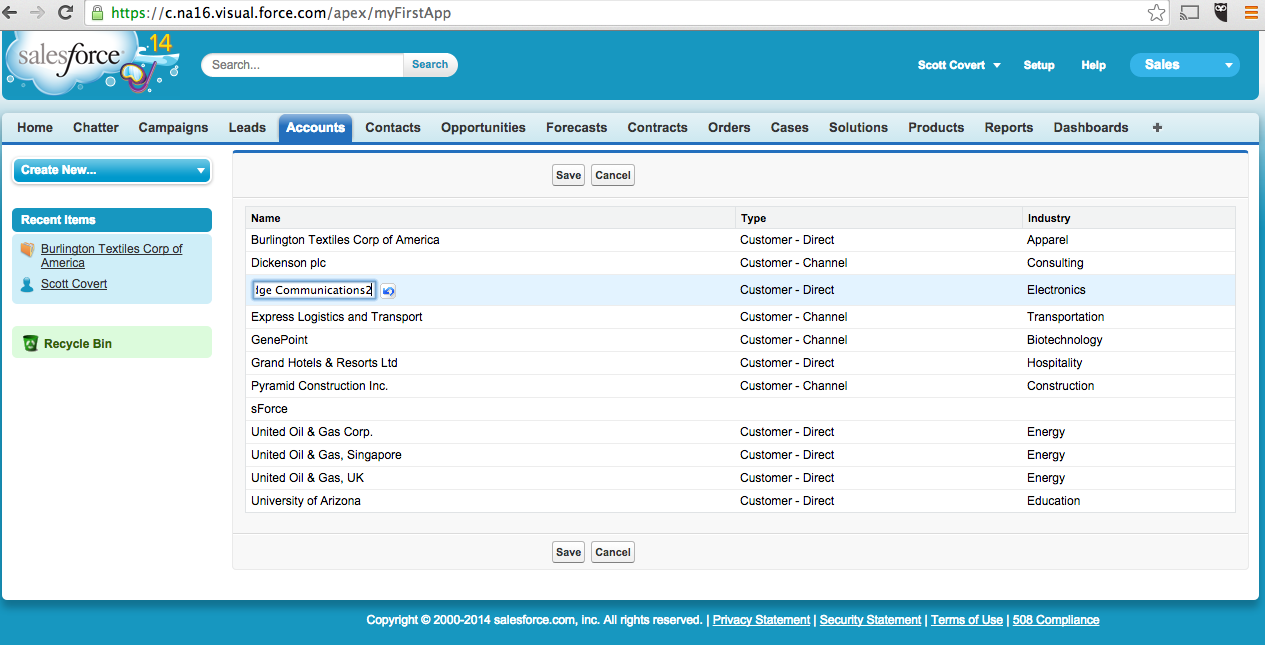Click the Salesforce cloud logo
Screen dimensions: 1265x645
pos(70,62)
